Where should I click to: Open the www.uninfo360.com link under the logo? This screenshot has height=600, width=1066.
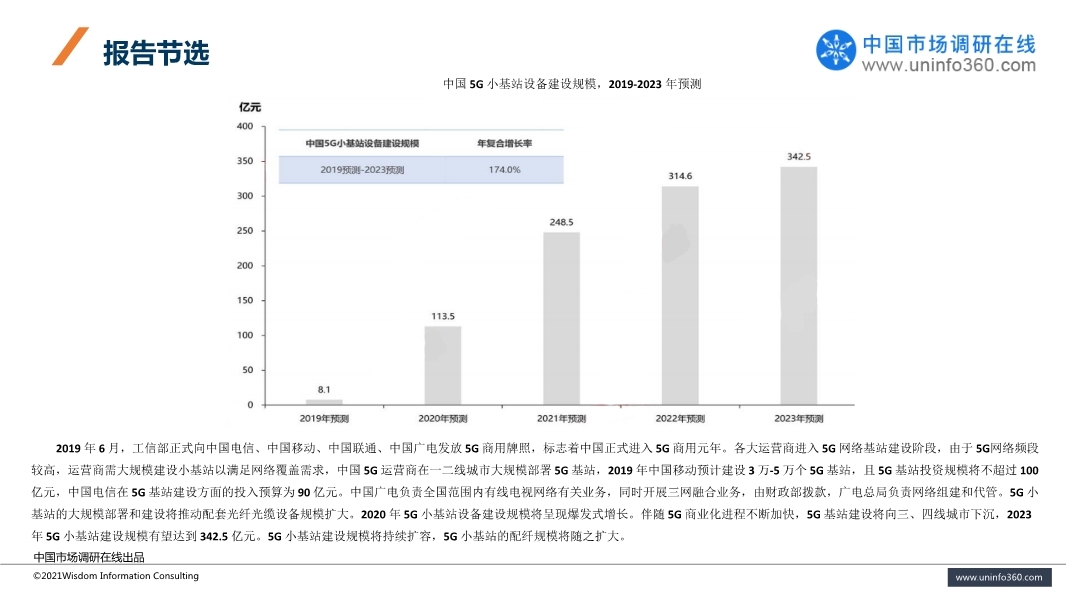pos(948,66)
